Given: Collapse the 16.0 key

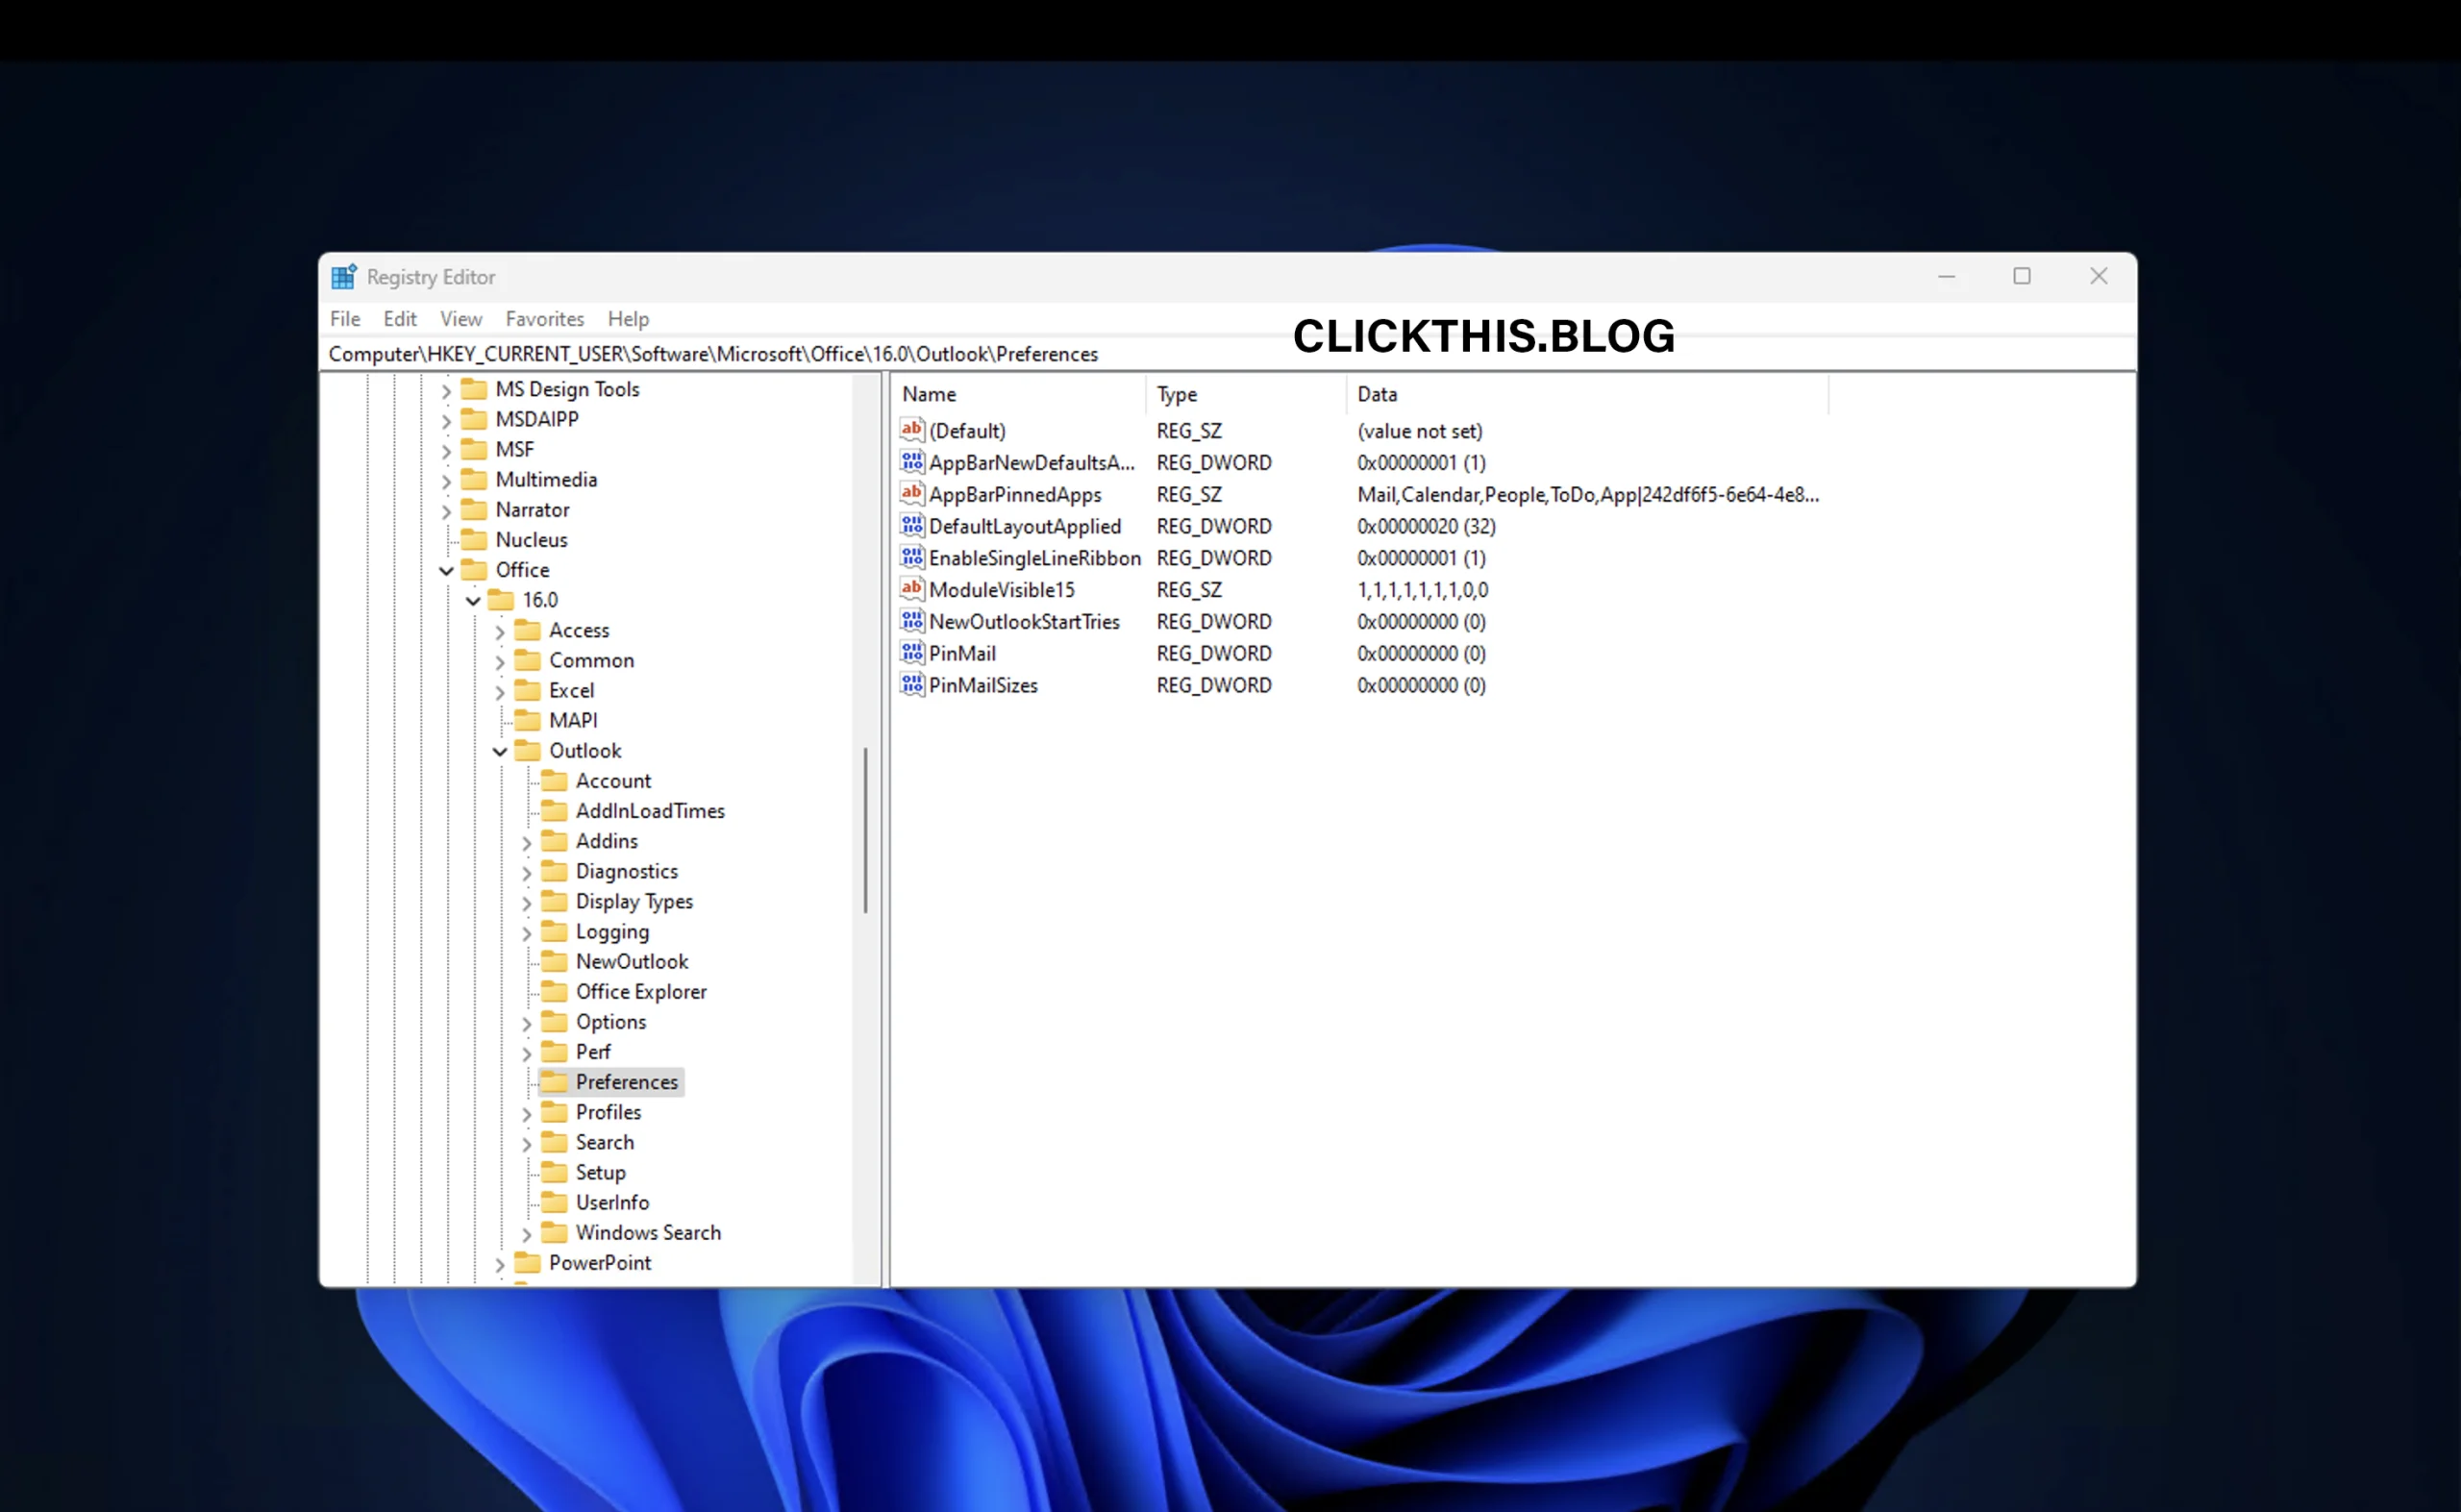Looking at the screenshot, I should point(473,601).
